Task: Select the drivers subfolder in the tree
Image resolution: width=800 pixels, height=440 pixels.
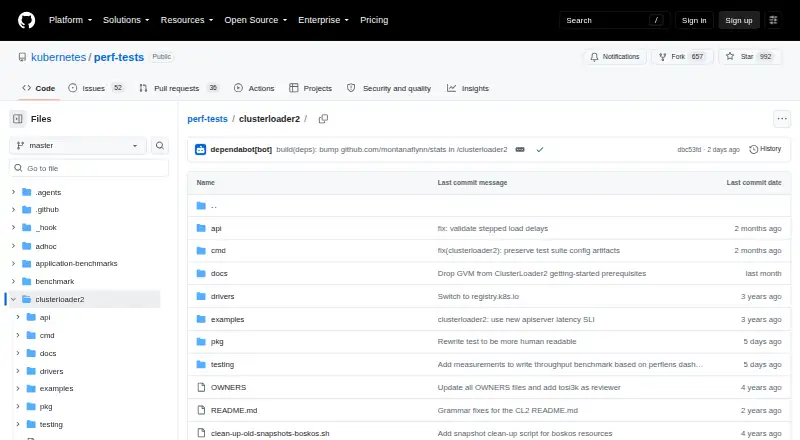Action: [x=52, y=371]
